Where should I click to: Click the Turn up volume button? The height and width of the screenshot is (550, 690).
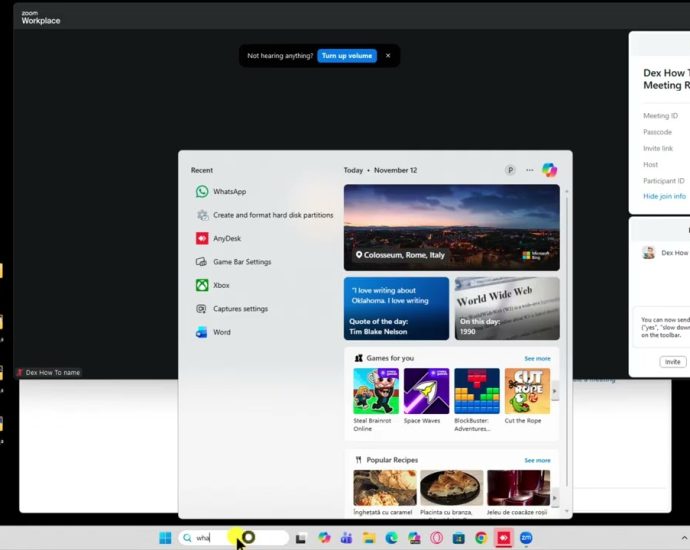347,56
